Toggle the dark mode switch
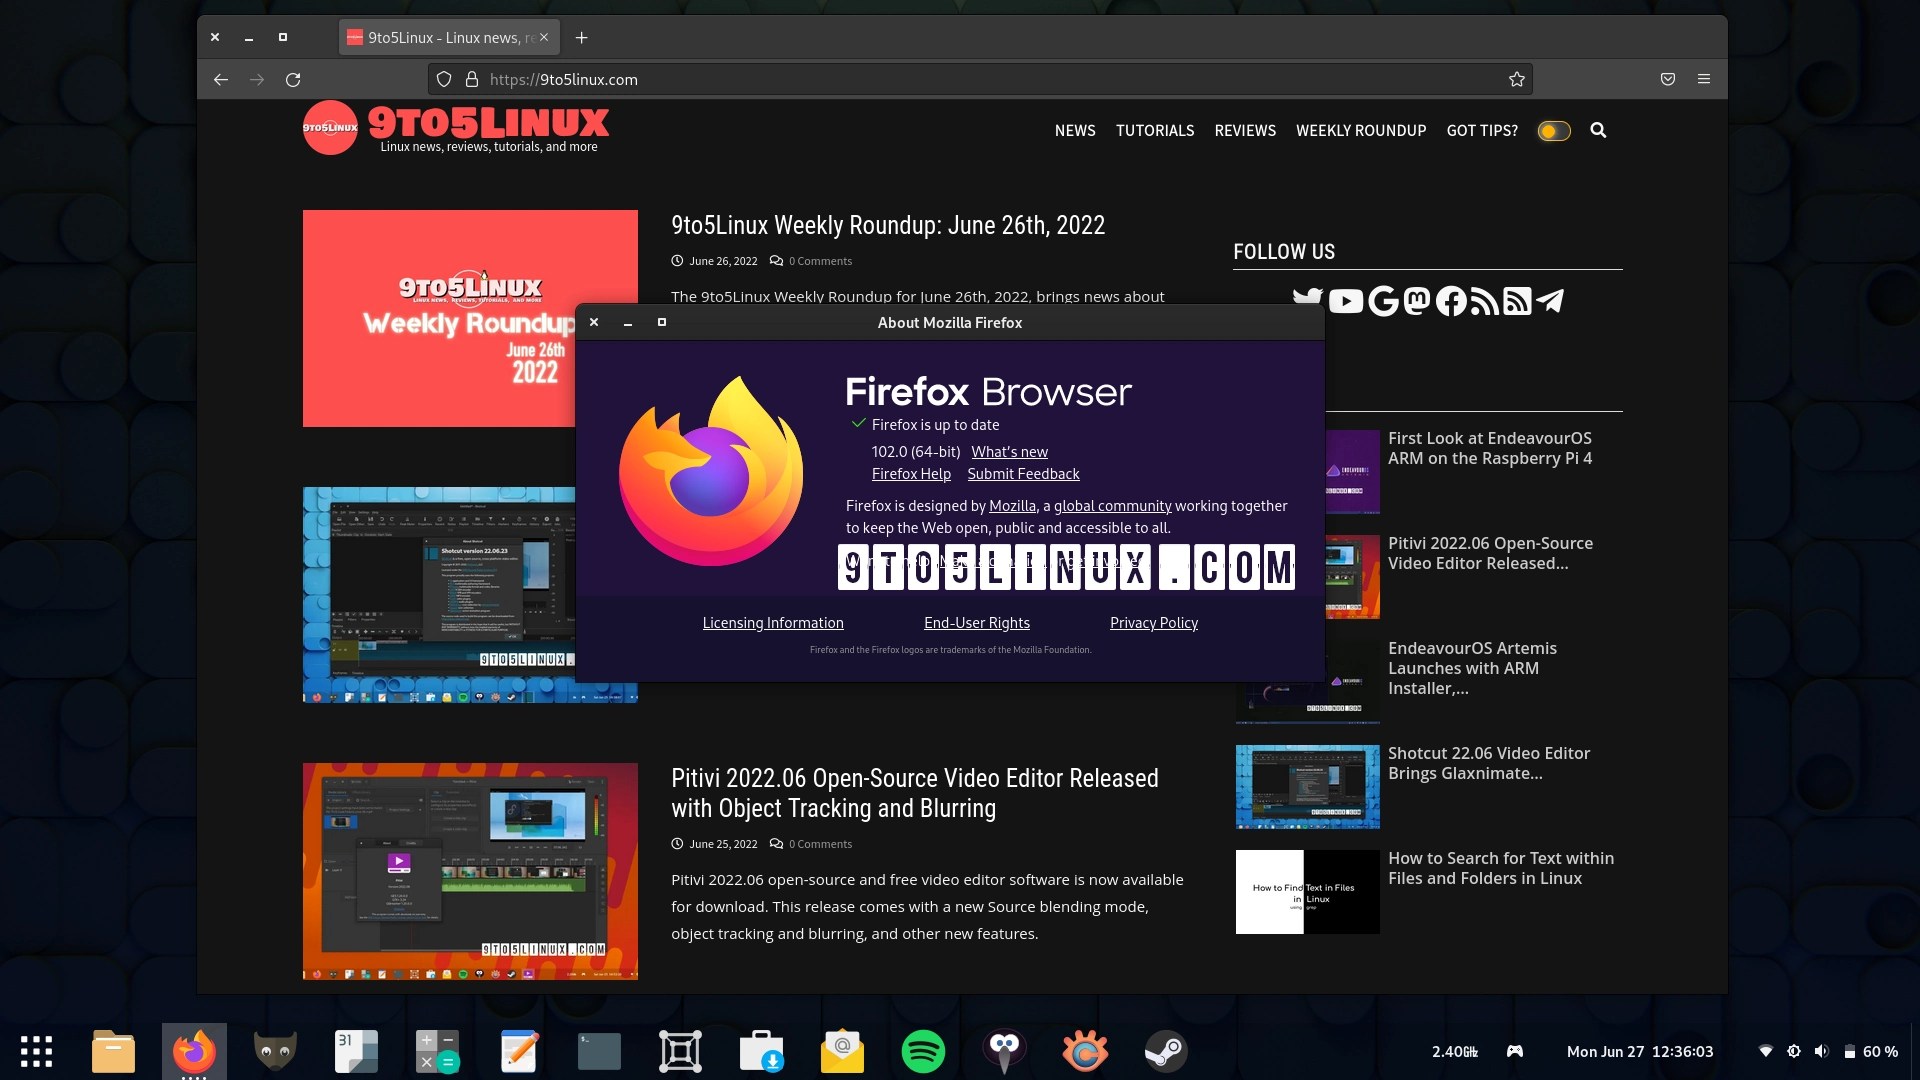The height and width of the screenshot is (1080, 1920). (x=1554, y=131)
